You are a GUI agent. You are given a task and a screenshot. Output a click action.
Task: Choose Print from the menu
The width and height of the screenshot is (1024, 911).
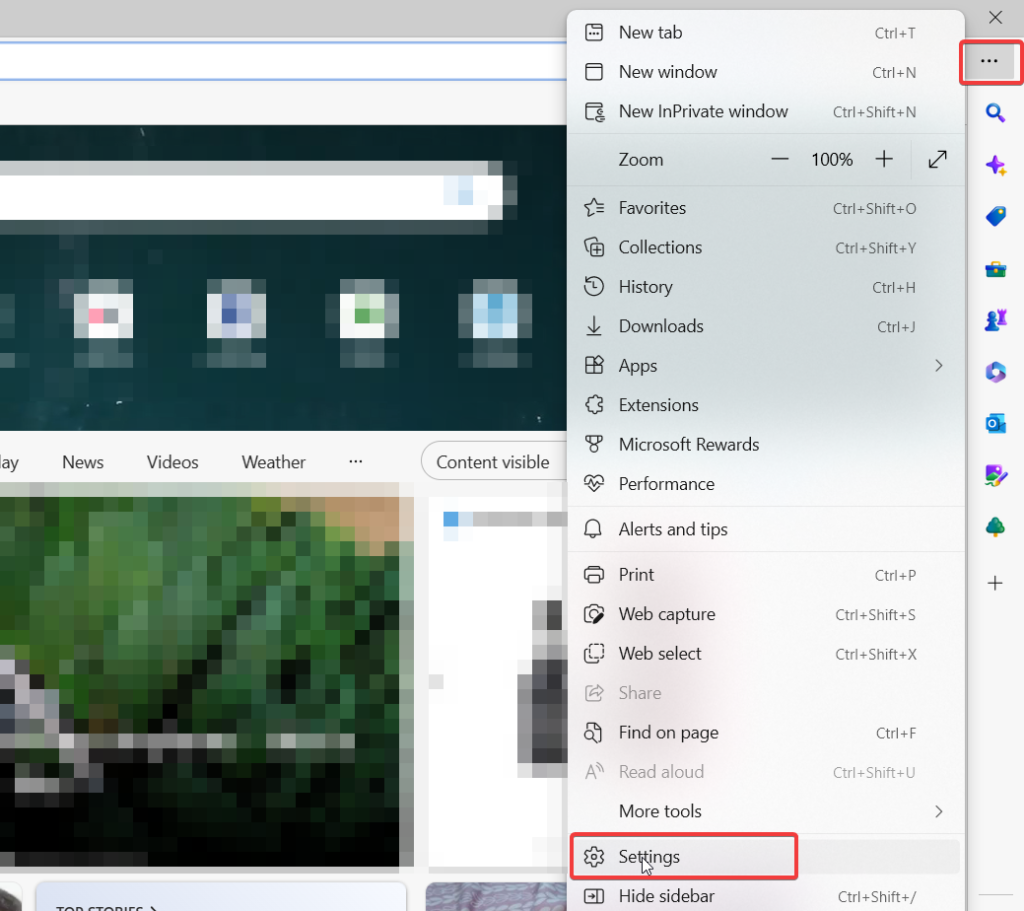(x=766, y=575)
